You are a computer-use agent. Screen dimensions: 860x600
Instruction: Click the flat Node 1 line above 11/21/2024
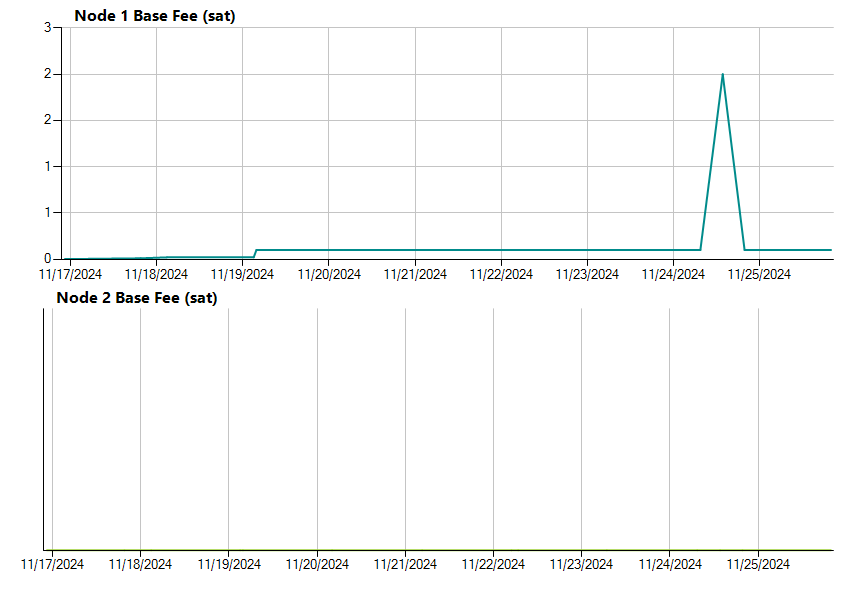pyautogui.click(x=415, y=249)
